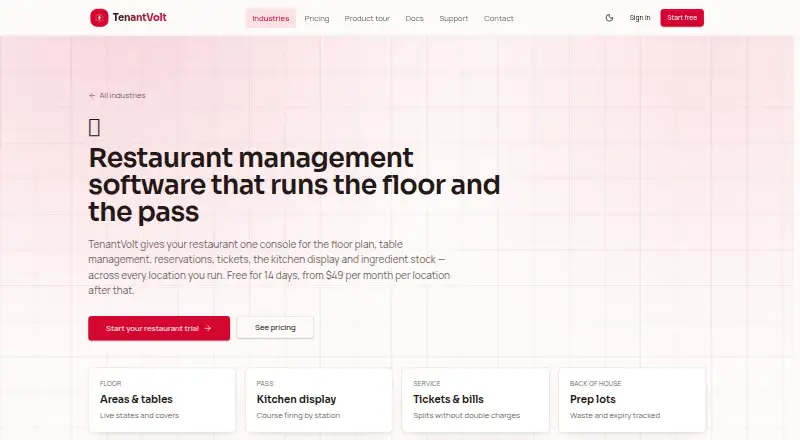Screen dimensions: 800x440
Task: Go to the Pricing nav item
Action: pyautogui.click(x=317, y=18)
